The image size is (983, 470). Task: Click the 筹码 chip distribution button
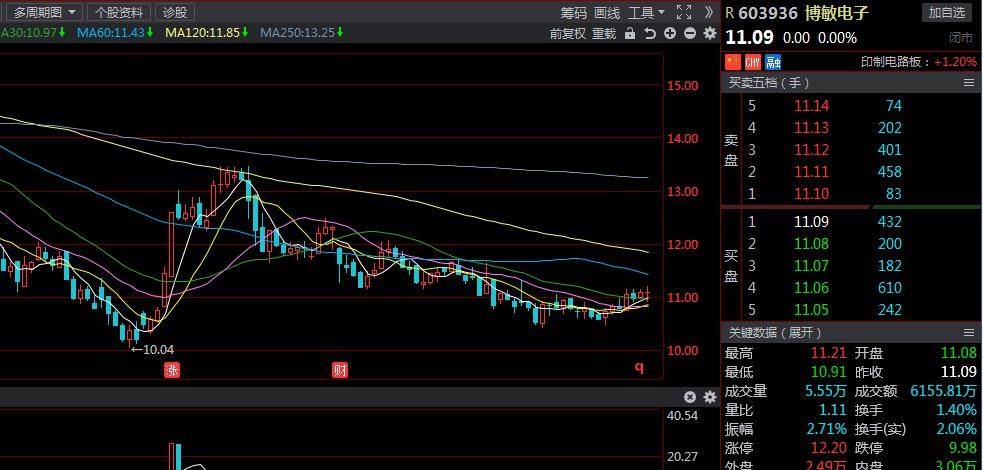[x=573, y=12]
